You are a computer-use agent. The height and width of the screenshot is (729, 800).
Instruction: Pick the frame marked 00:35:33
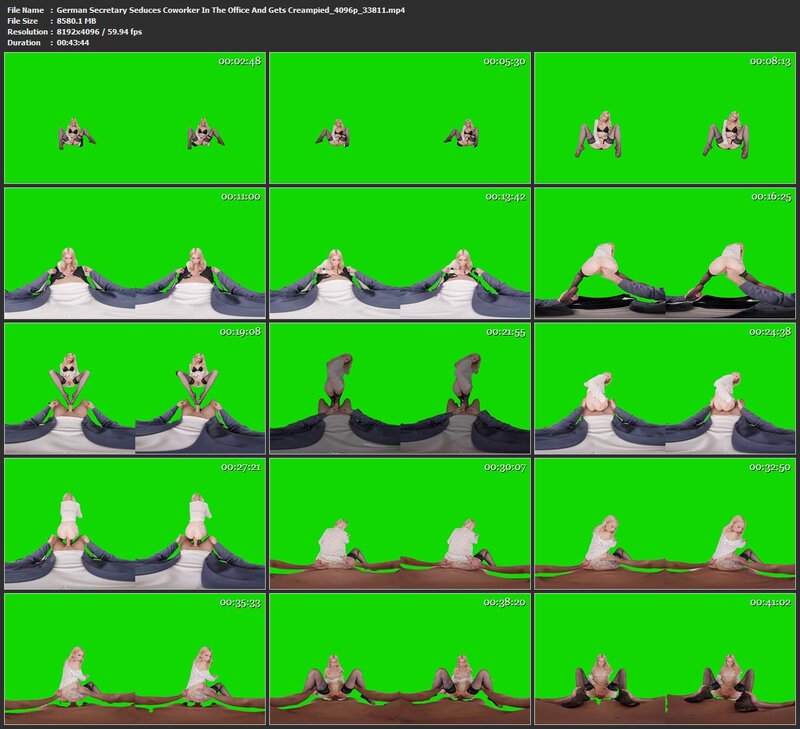pos(135,658)
